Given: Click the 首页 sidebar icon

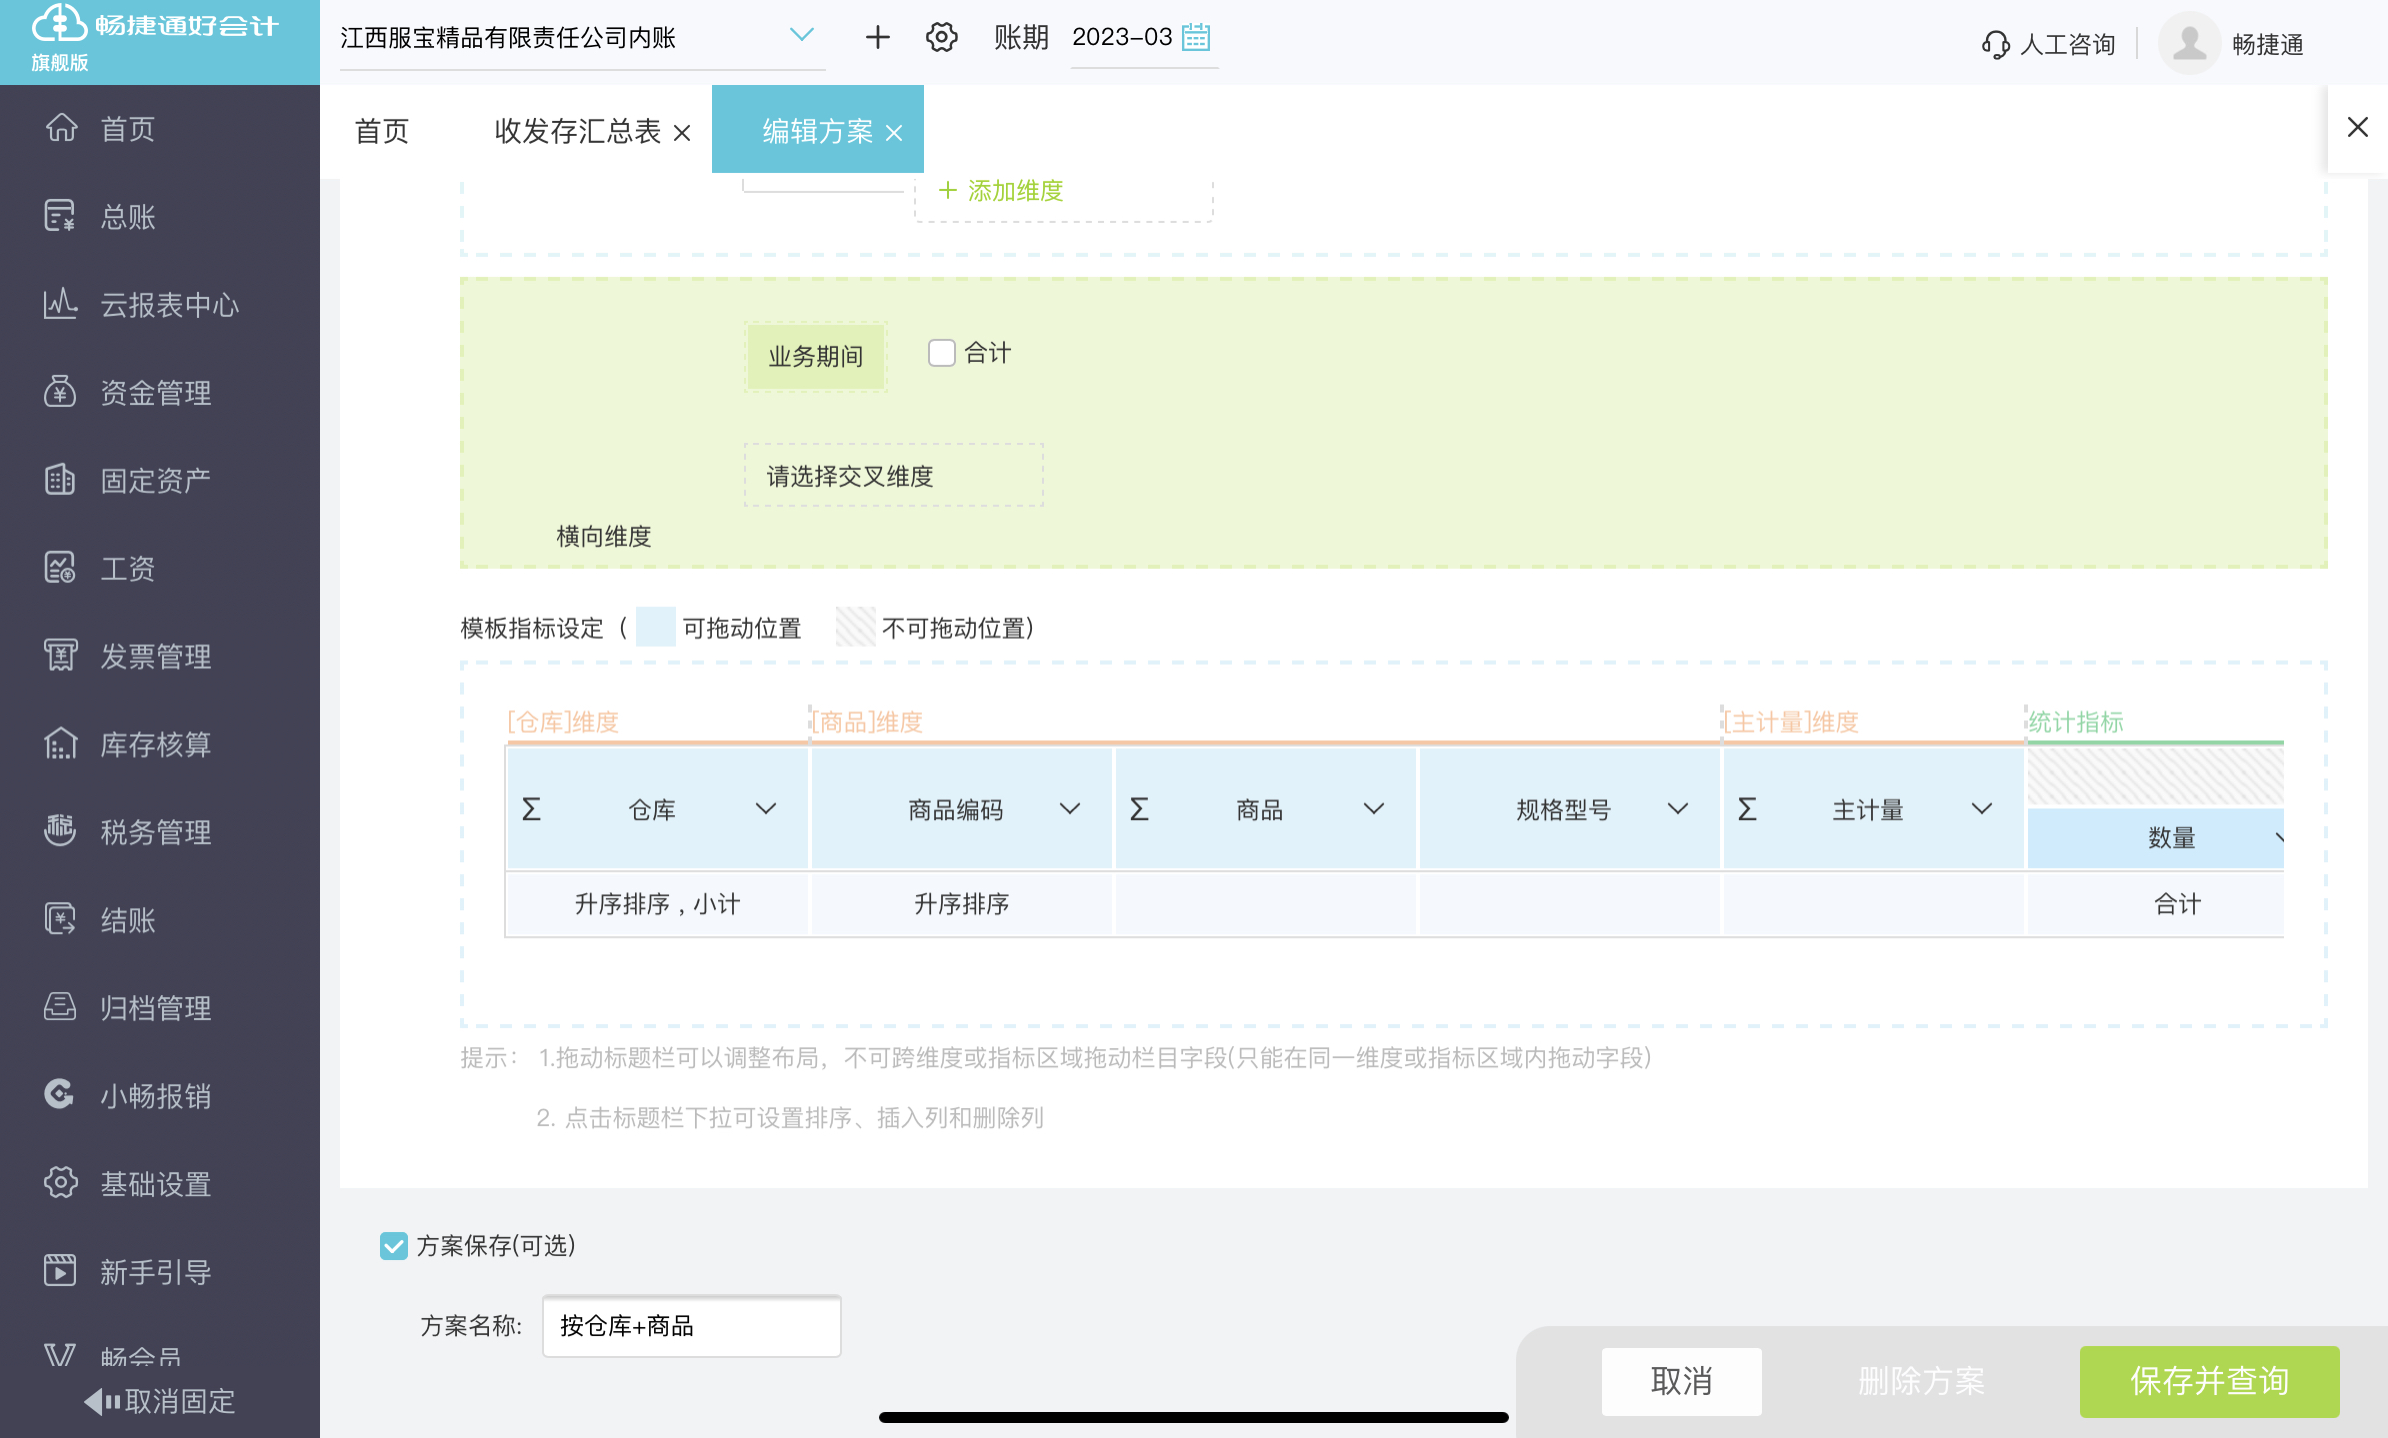Looking at the screenshot, I should [x=61, y=126].
